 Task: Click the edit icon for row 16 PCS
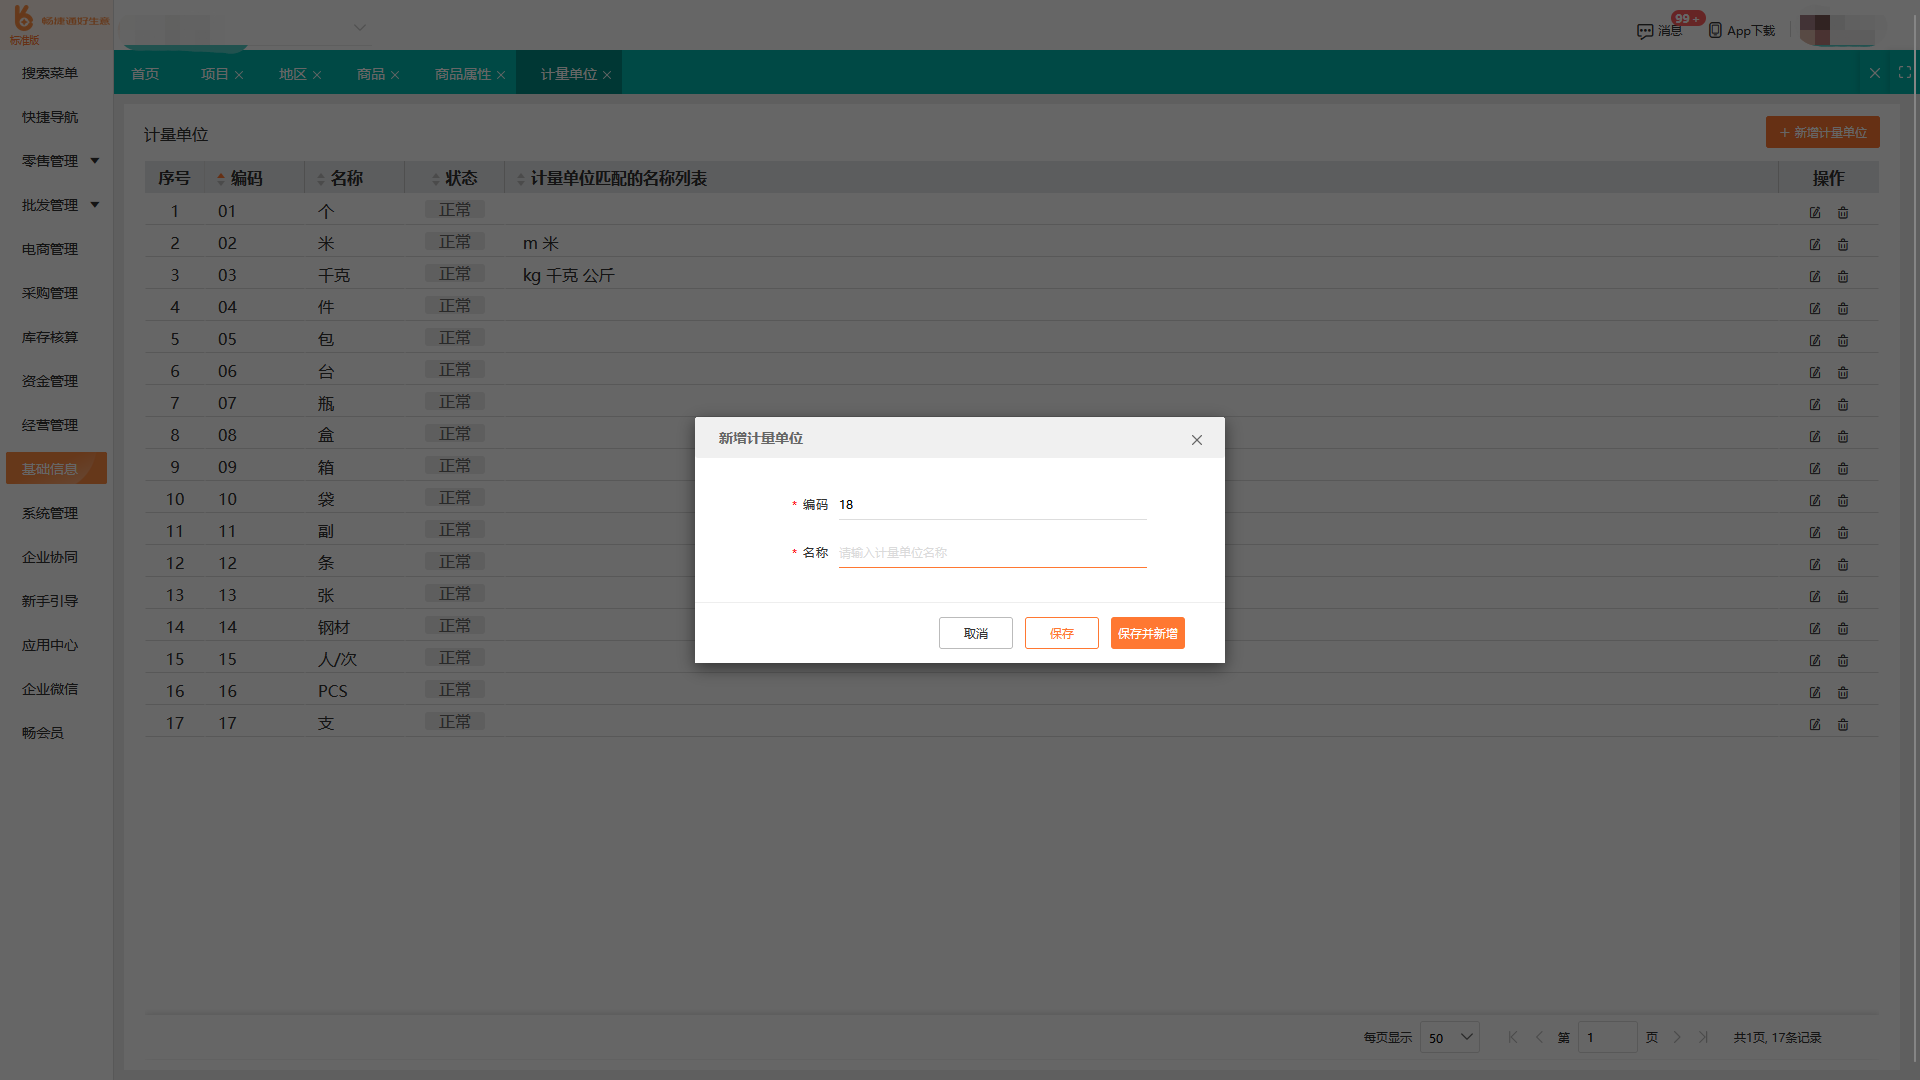click(1815, 691)
